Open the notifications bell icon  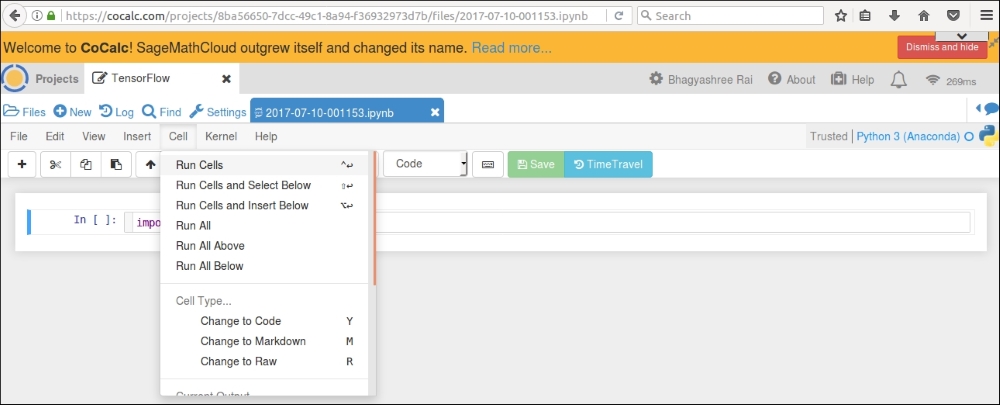point(898,79)
